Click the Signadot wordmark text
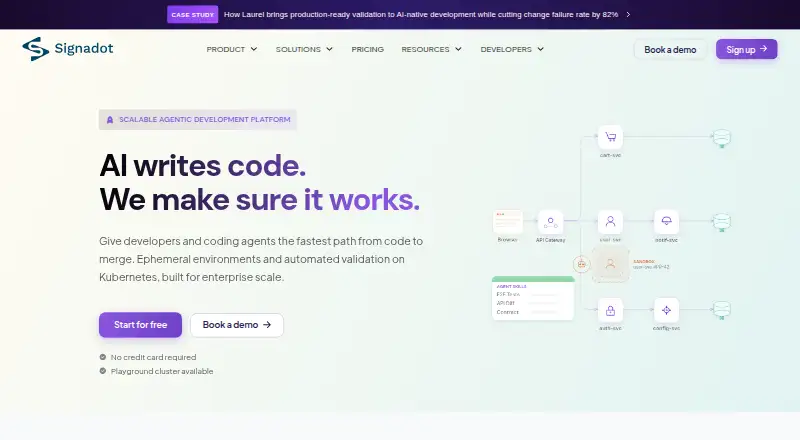The width and height of the screenshot is (800, 440). [84, 48]
